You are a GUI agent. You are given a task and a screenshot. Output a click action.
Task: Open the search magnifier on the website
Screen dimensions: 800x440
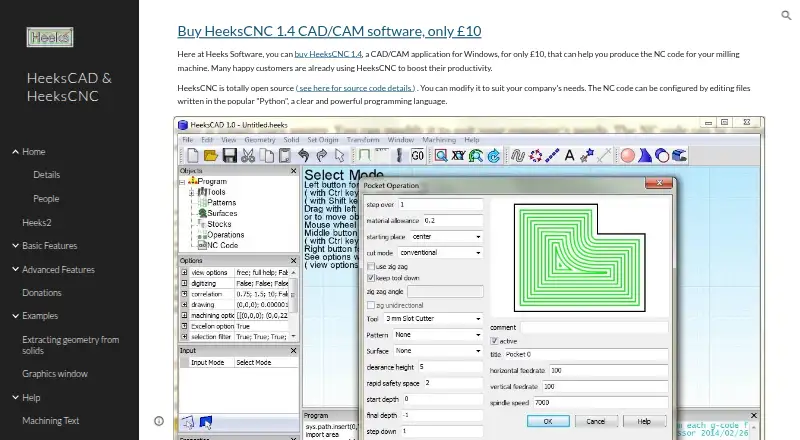click(x=786, y=15)
